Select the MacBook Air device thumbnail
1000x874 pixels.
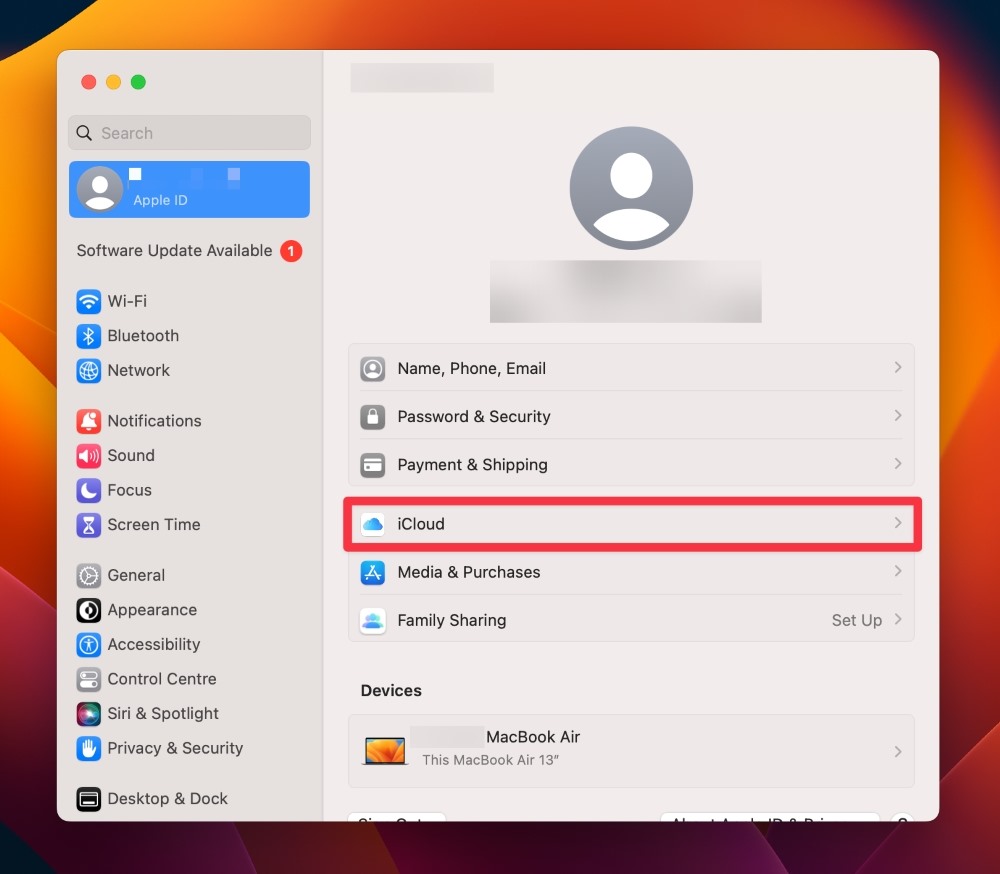point(385,751)
